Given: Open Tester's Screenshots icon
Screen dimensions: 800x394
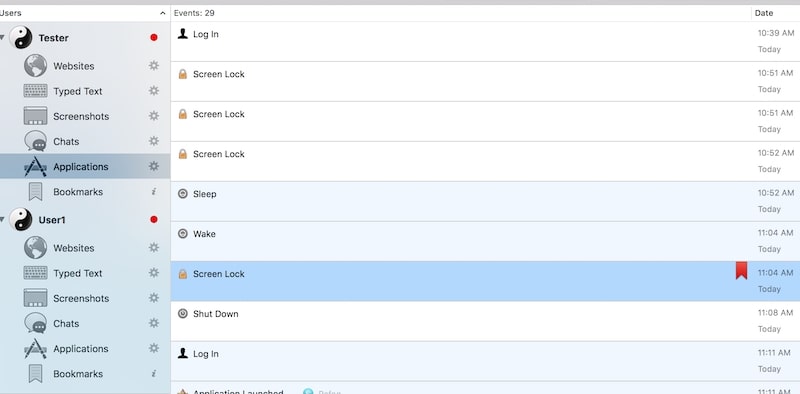Looking at the screenshot, I should tap(35, 116).
